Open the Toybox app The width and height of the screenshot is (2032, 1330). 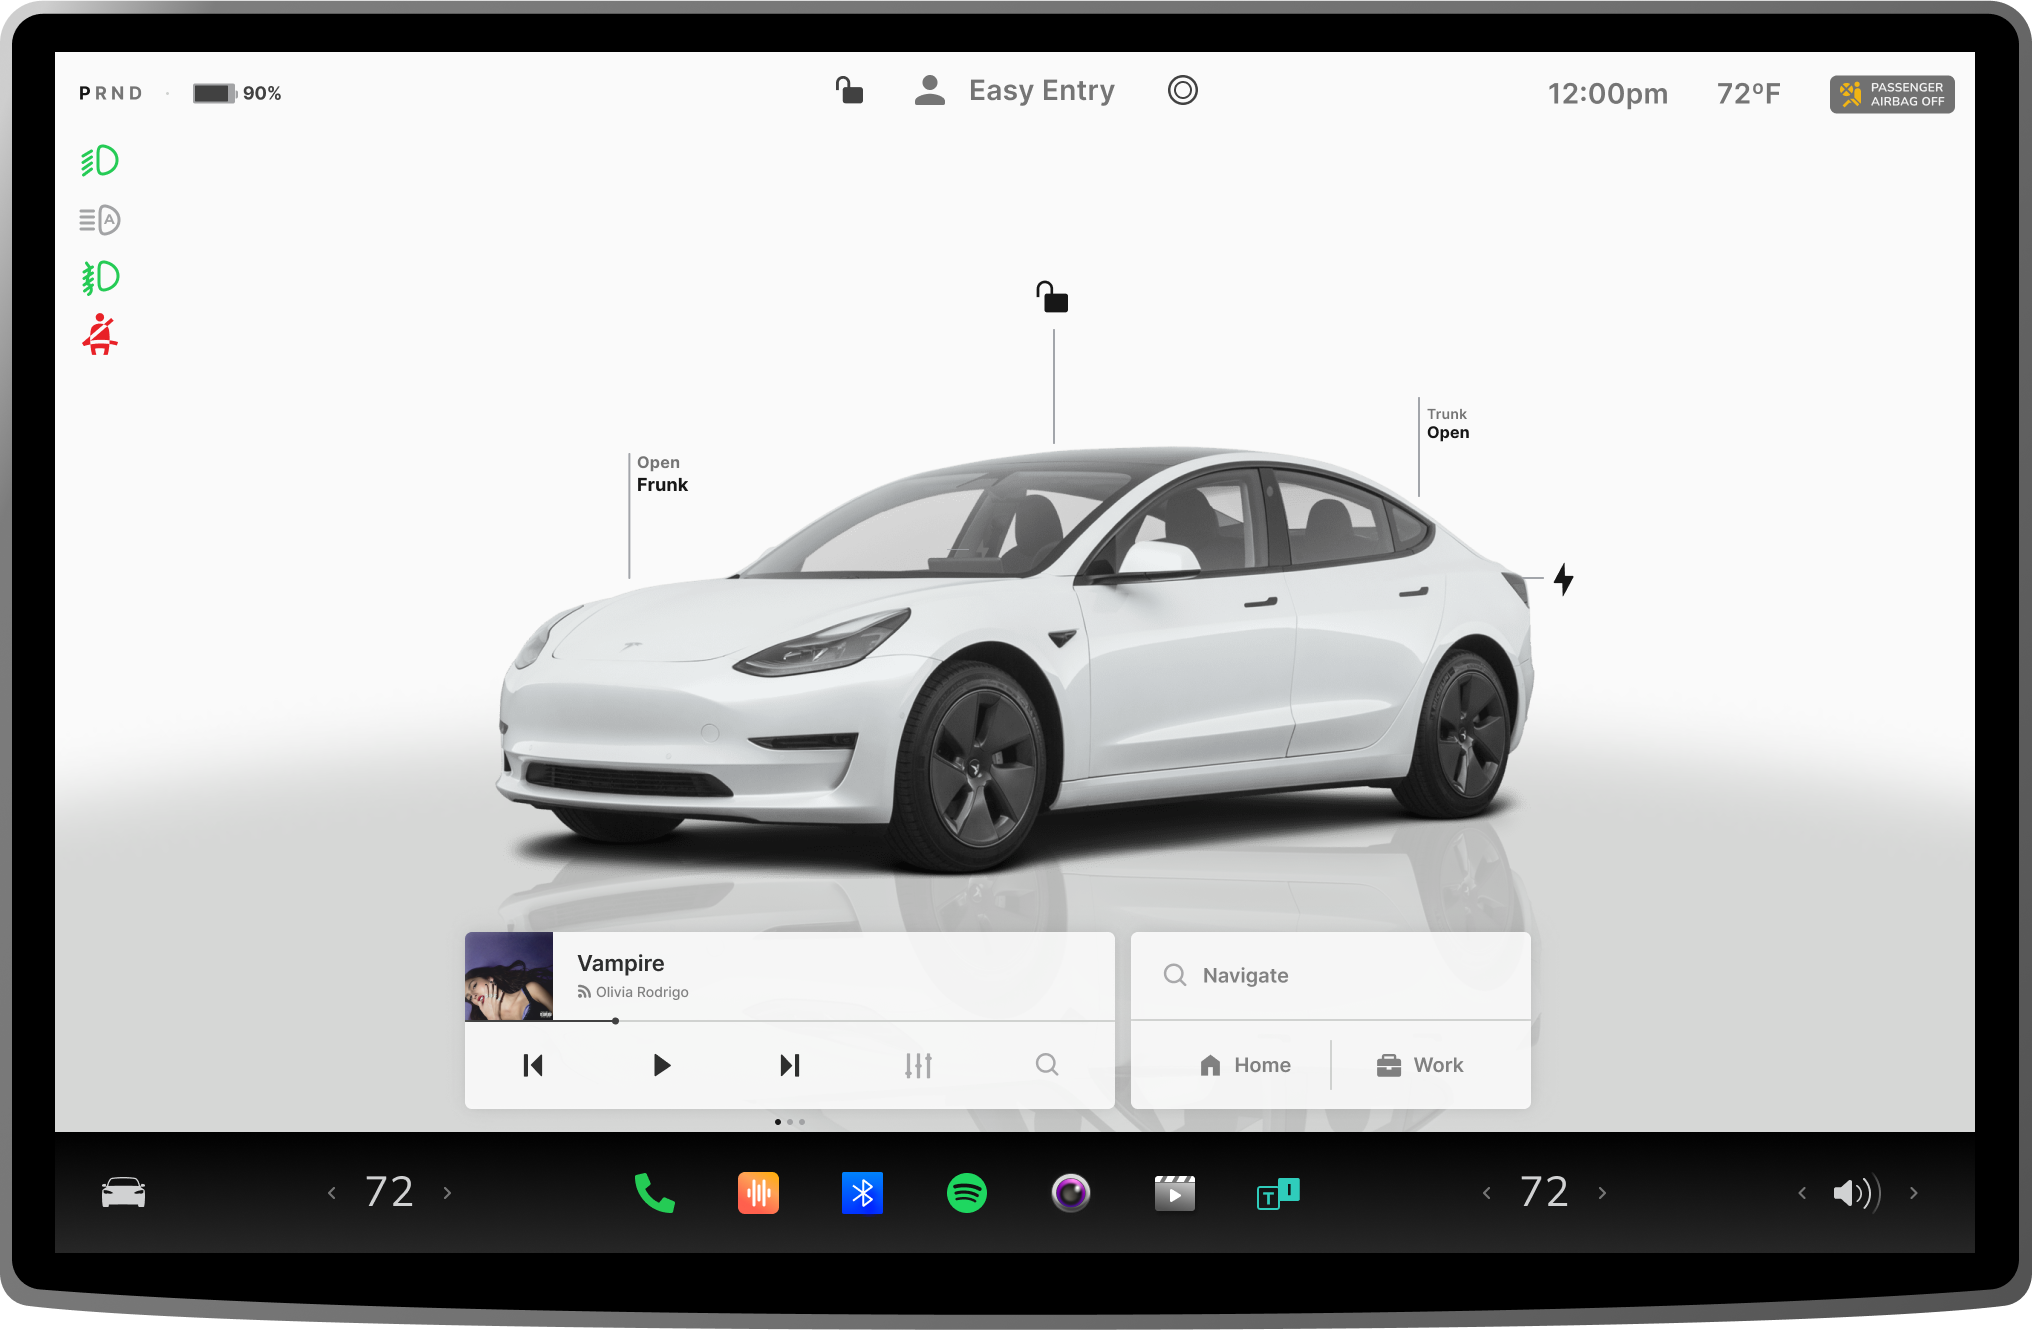(1277, 1192)
